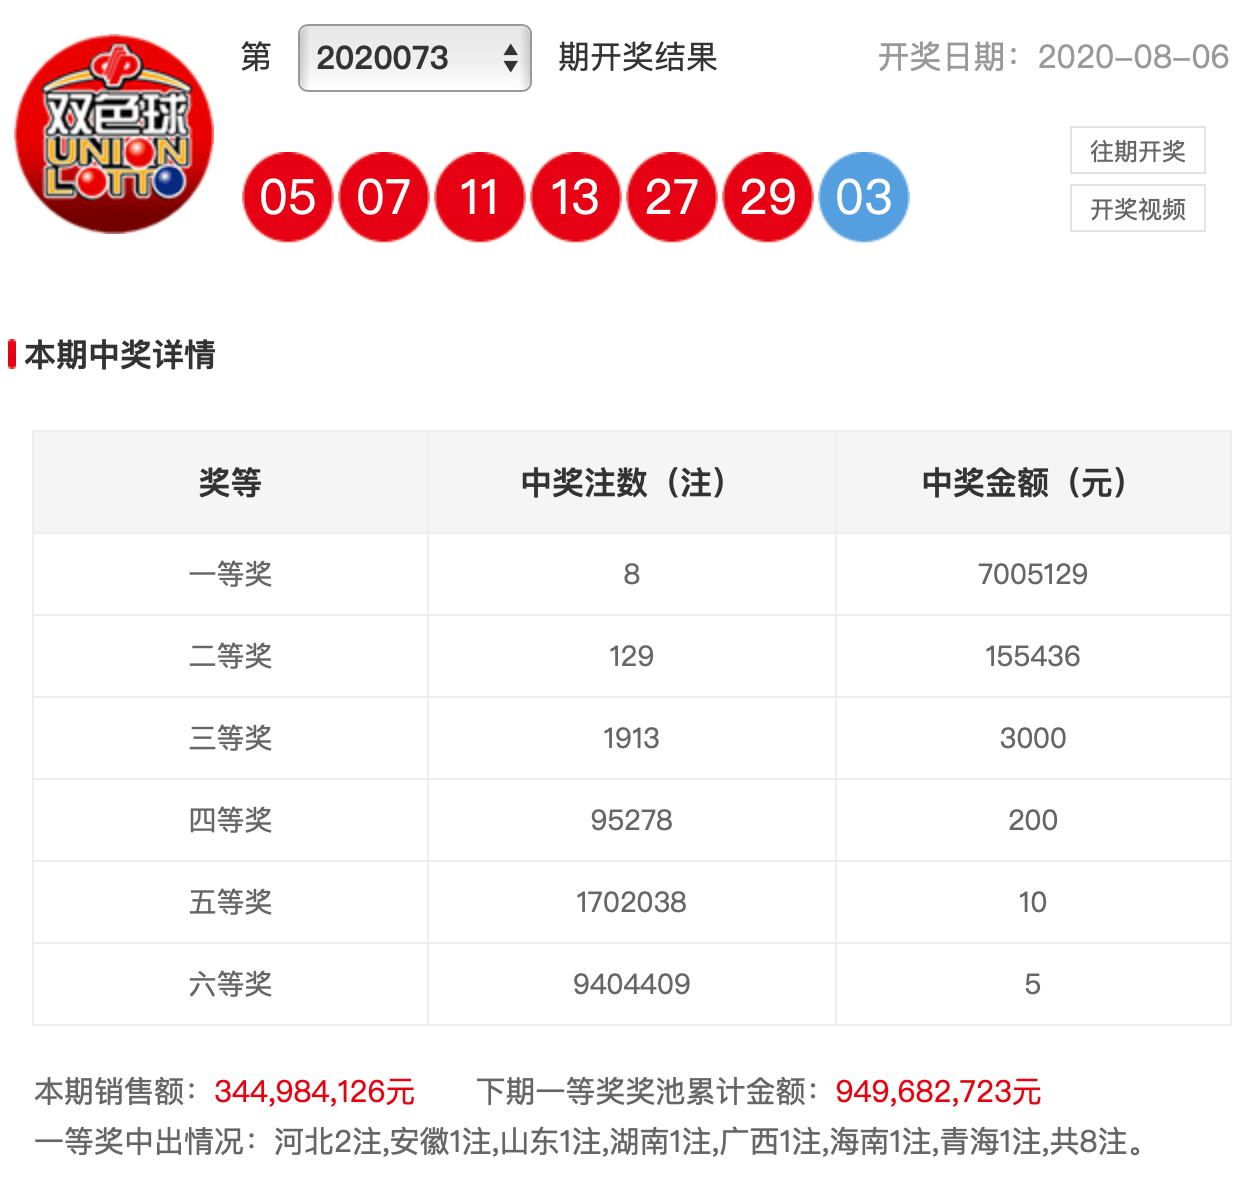Select the red ball 29
Image resolution: width=1238 pixels, height=1184 pixels.
point(767,198)
